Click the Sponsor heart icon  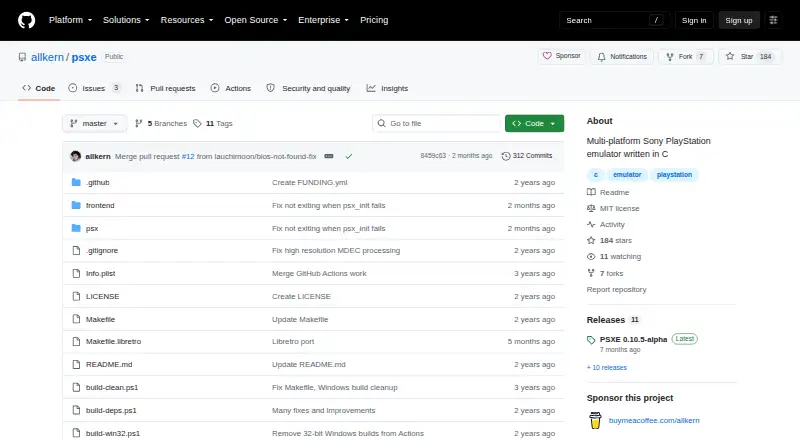[x=547, y=56]
